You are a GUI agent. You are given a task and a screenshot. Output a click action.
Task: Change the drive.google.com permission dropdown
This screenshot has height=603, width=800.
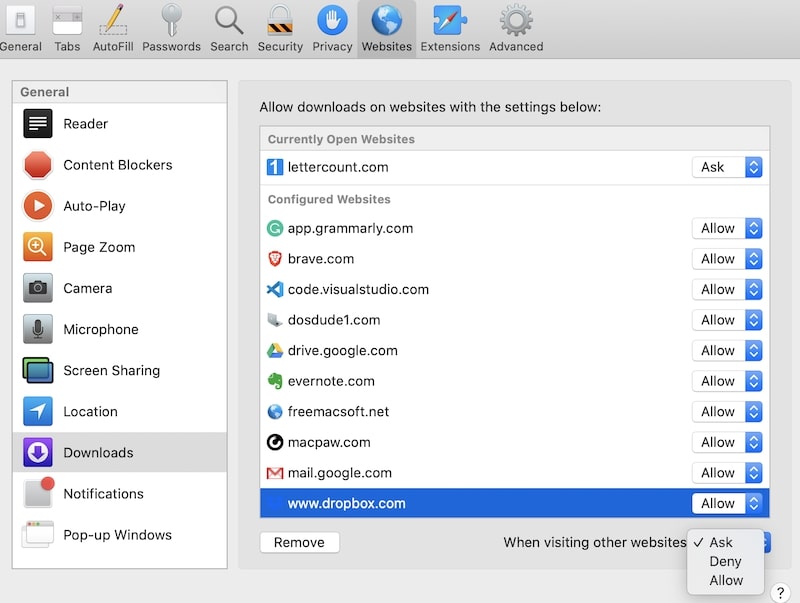(727, 351)
